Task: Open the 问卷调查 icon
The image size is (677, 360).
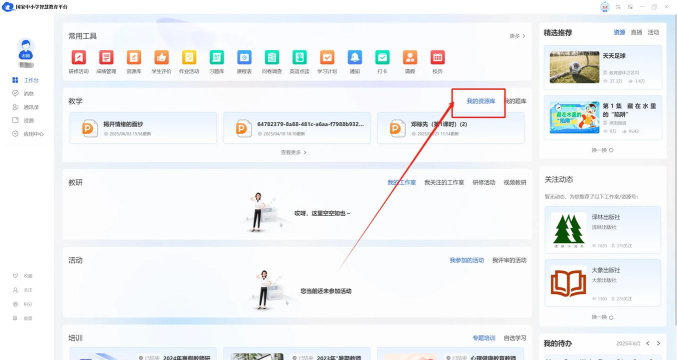Action: pyautogui.click(x=272, y=57)
